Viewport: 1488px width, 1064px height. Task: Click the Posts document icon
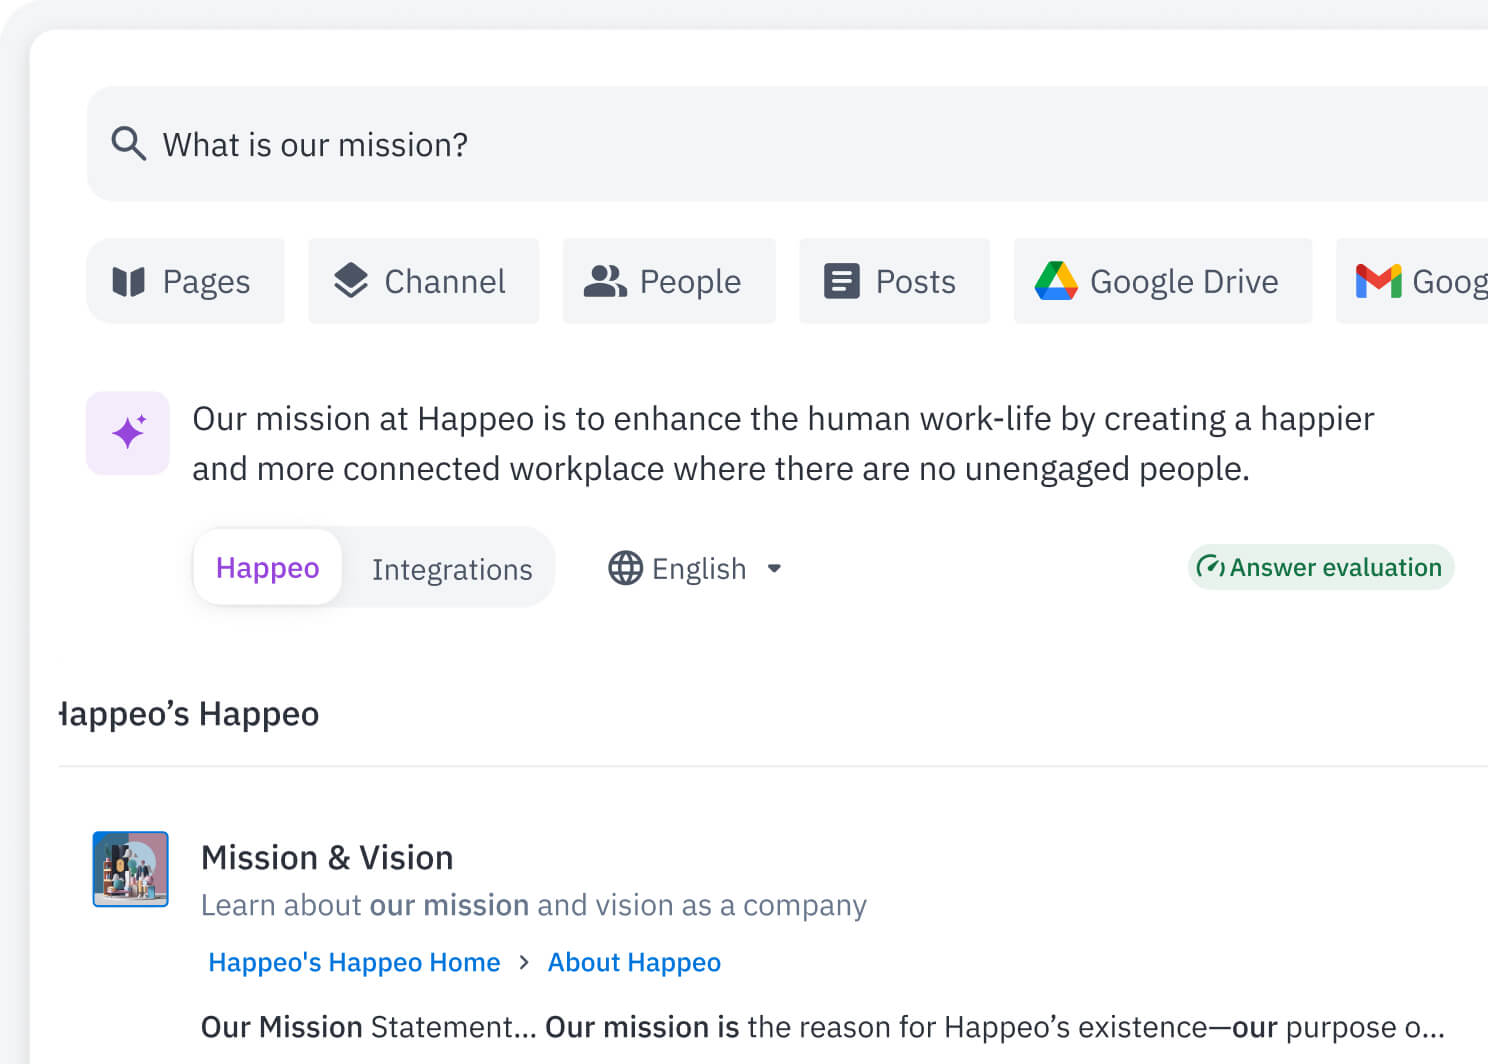841,282
